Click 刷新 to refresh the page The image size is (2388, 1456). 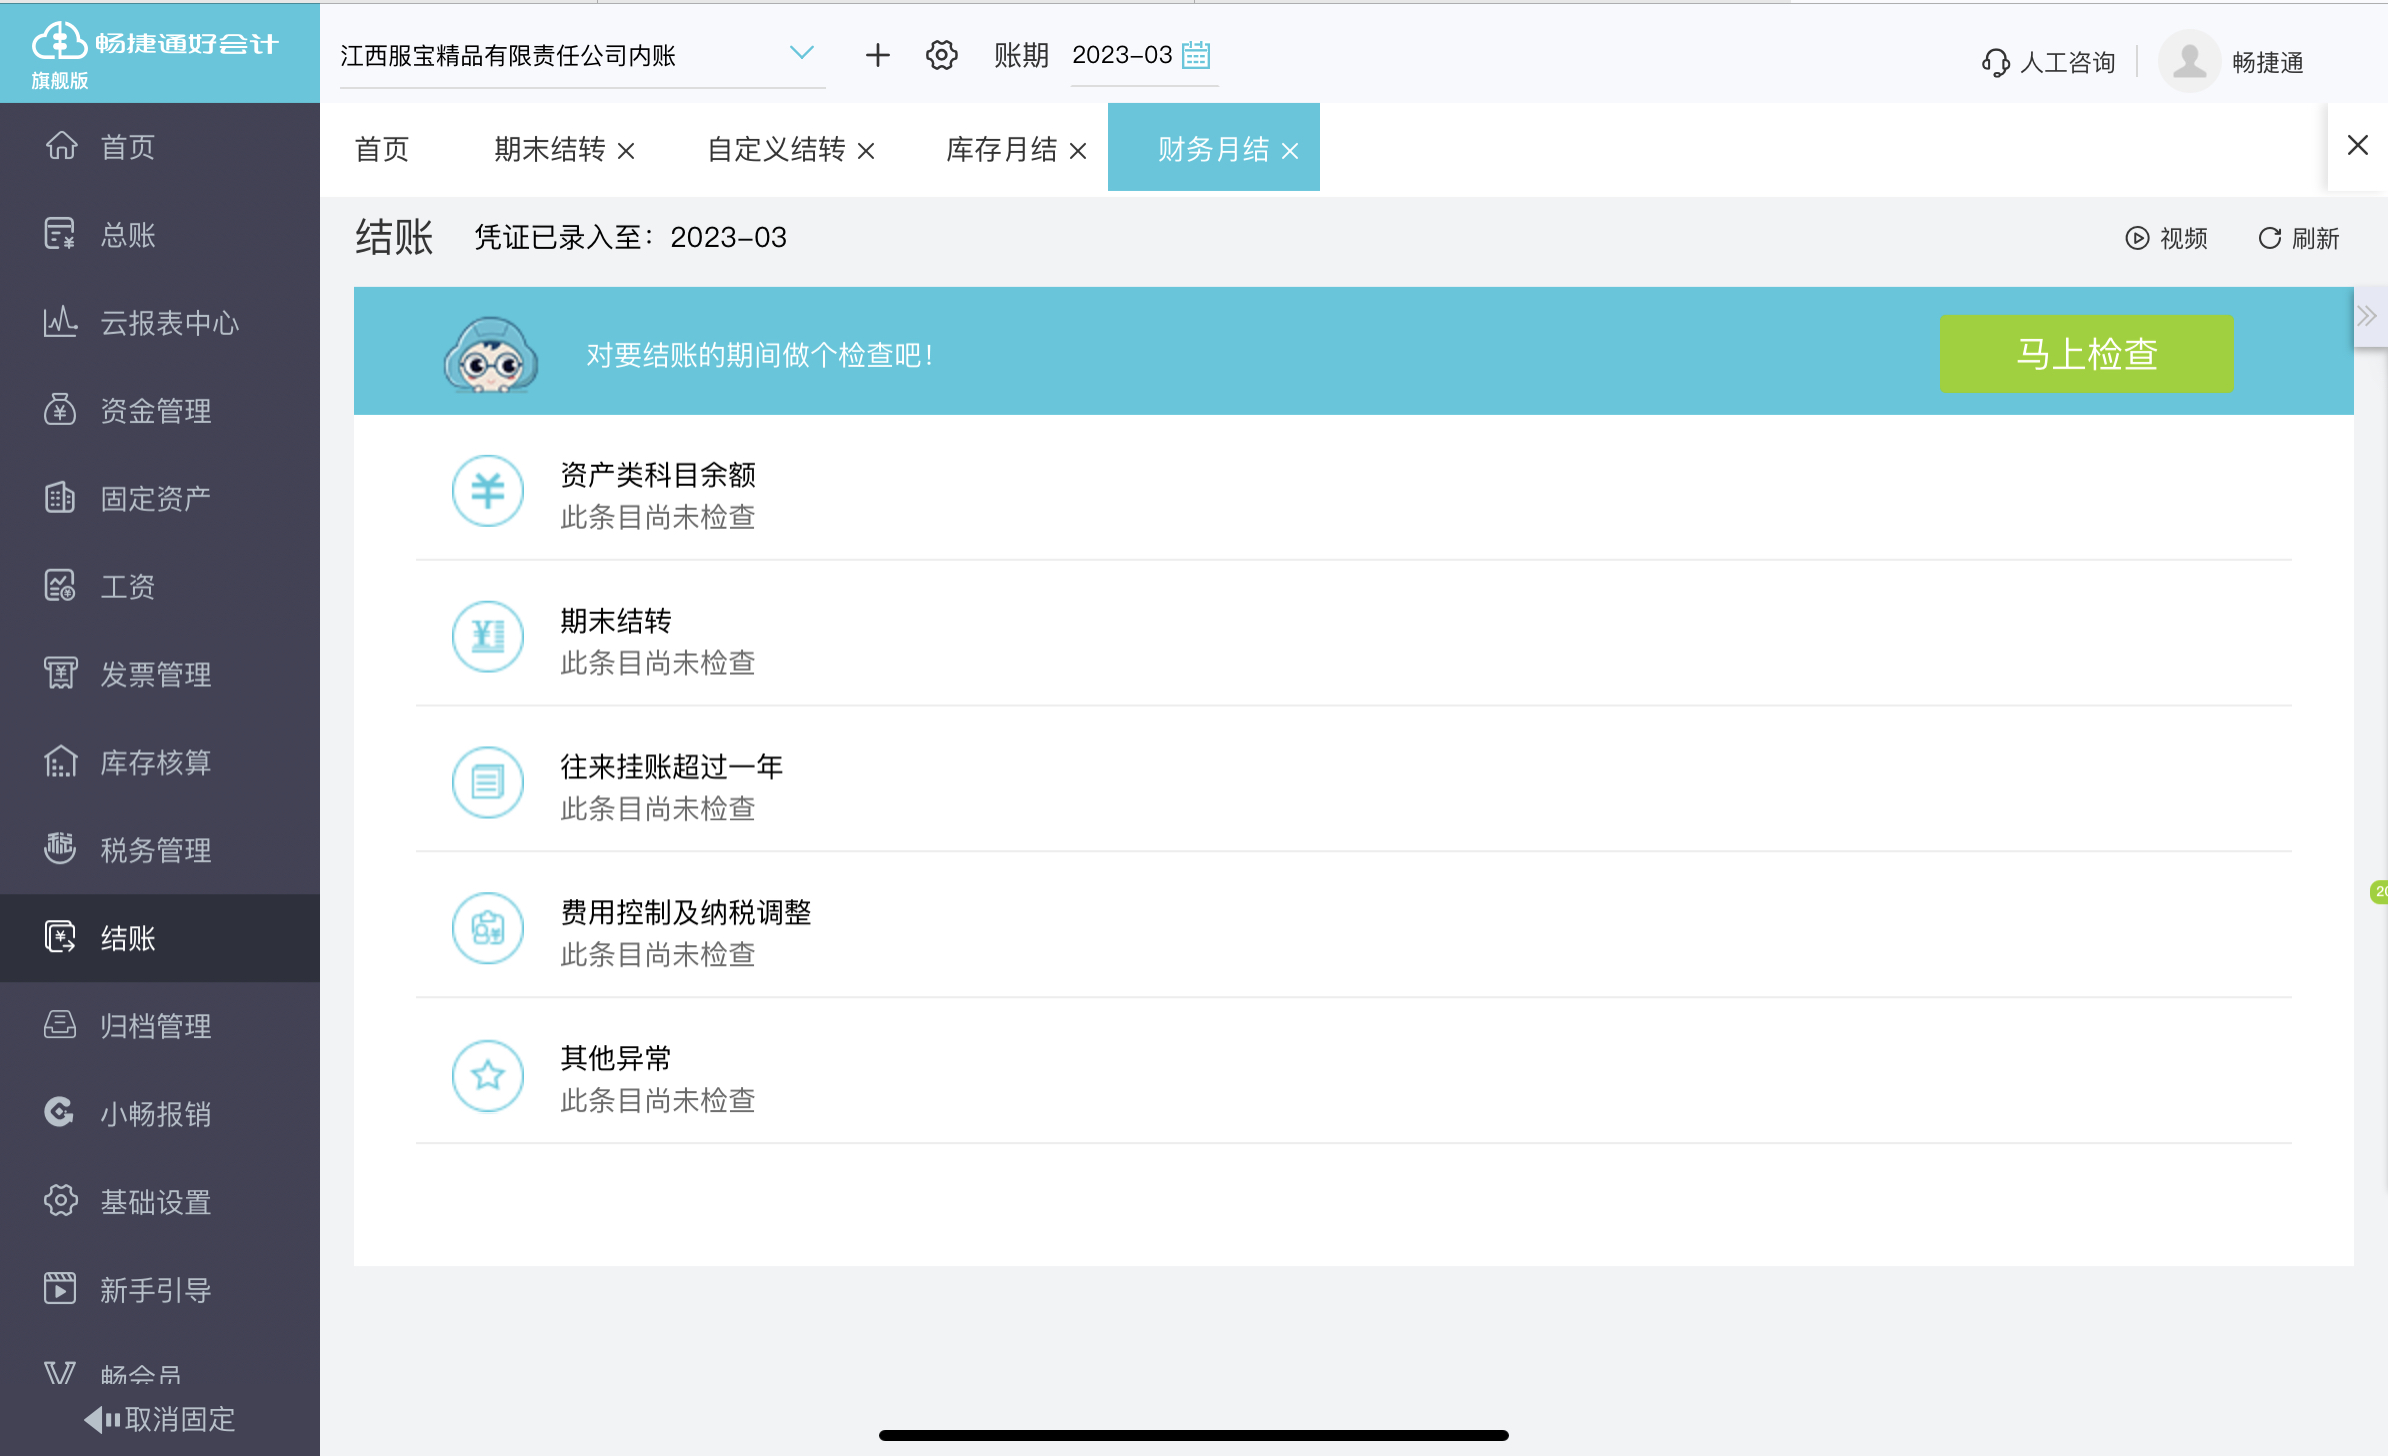(2301, 237)
